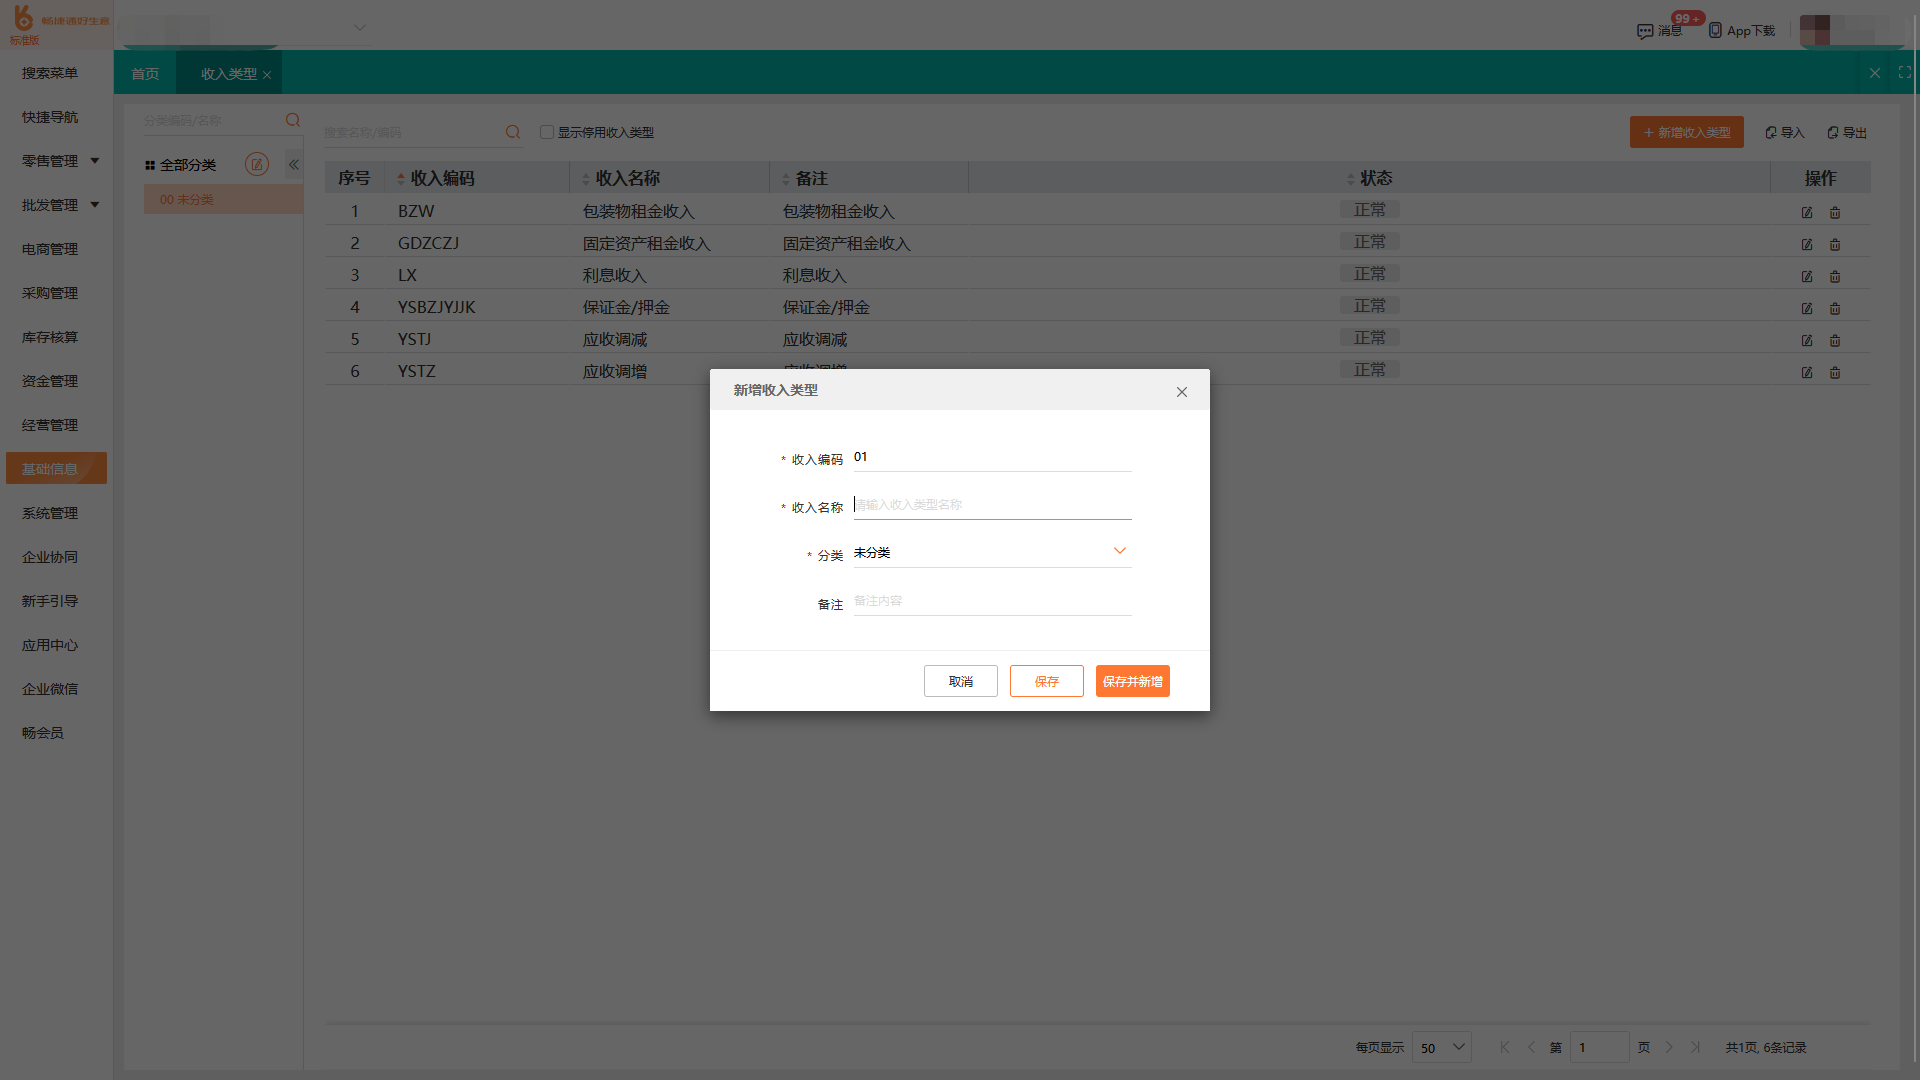
Task: Click the 新增收入类型 button
Action: click(x=1685, y=132)
